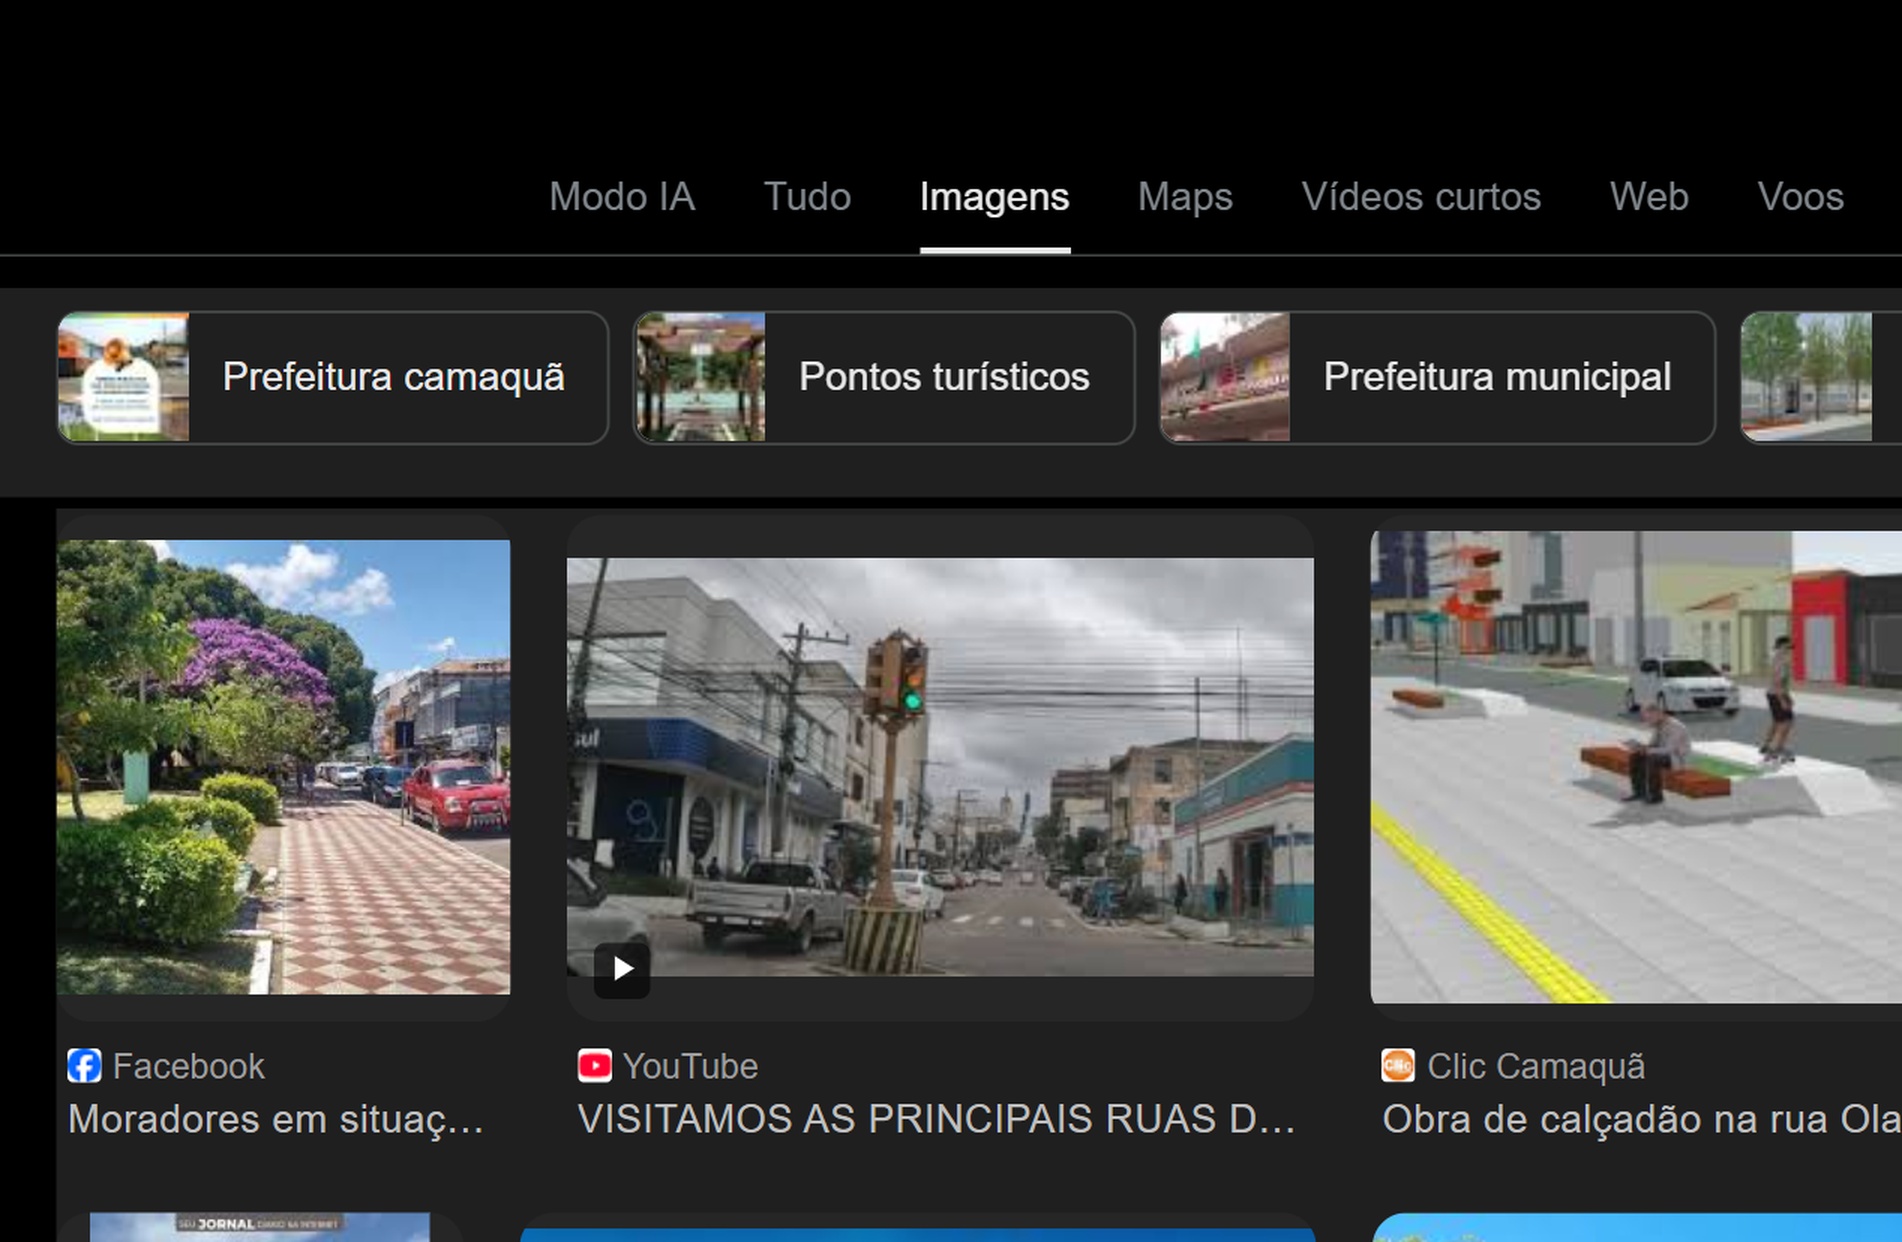Open the Tudo results tab
The width and height of the screenshot is (1902, 1242).
tap(807, 197)
